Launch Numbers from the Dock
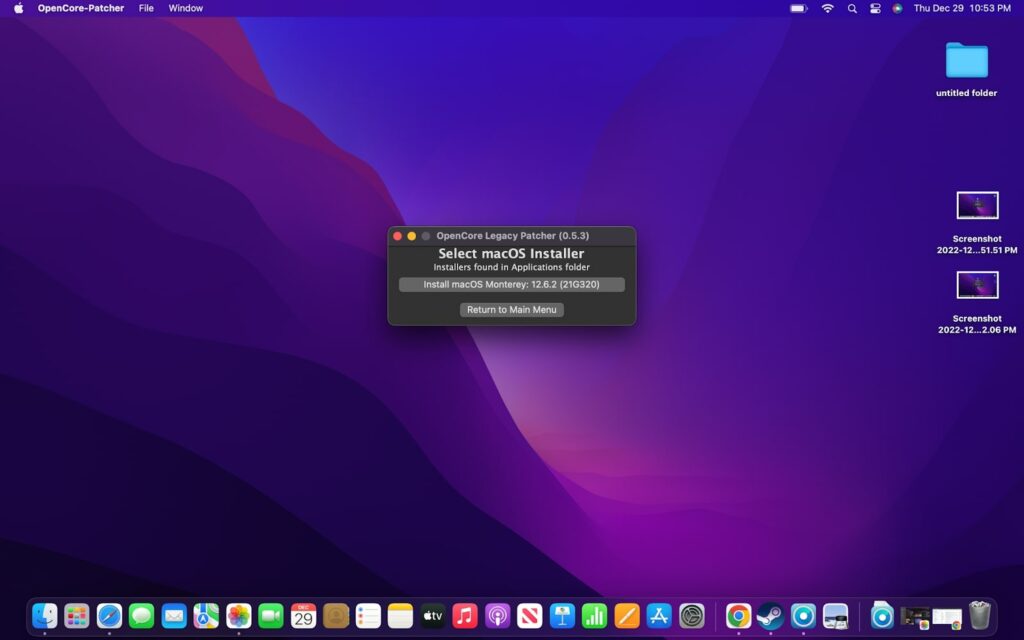 coord(594,616)
